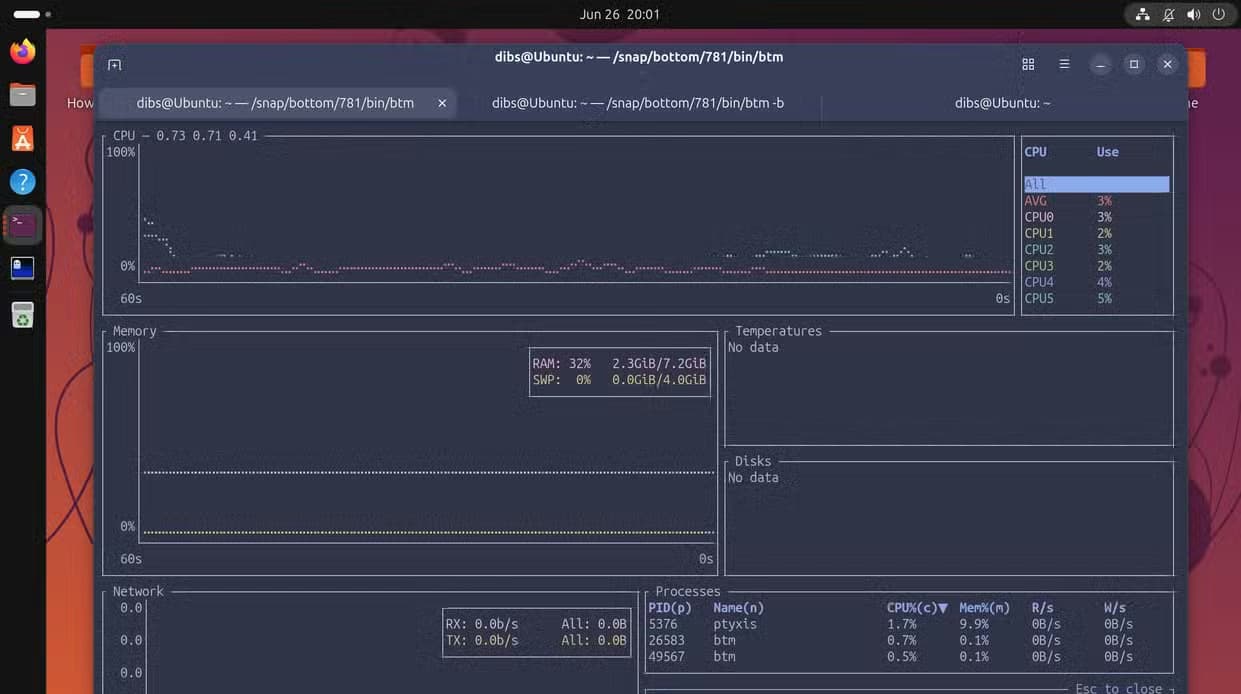
Task: Focus the Processes widget title
Action: 688,591
